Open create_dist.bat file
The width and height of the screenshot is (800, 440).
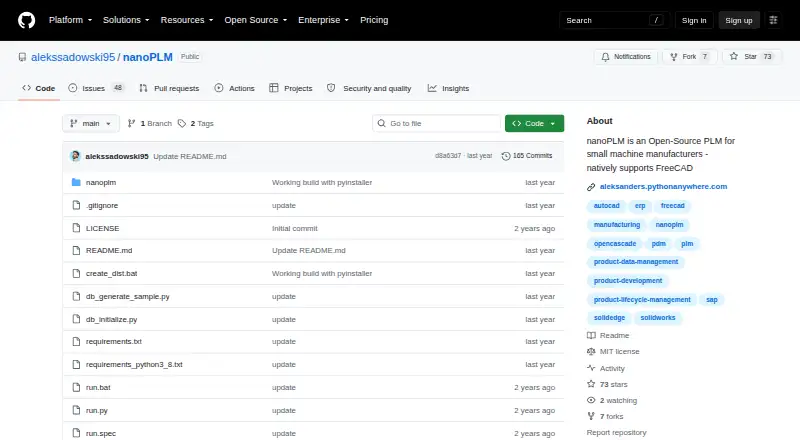[112, 273]
